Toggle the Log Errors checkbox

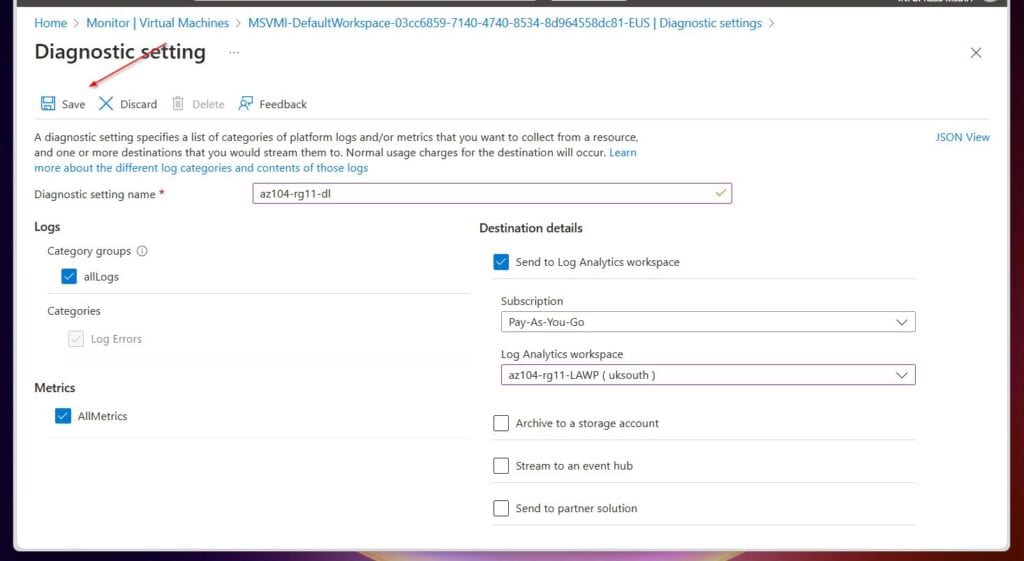pyautogui.click(x=76, y=339)
